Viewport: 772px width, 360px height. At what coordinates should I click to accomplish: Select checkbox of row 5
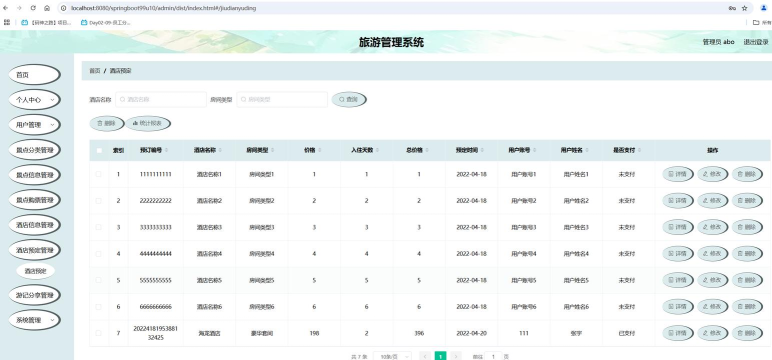[98, 280]
